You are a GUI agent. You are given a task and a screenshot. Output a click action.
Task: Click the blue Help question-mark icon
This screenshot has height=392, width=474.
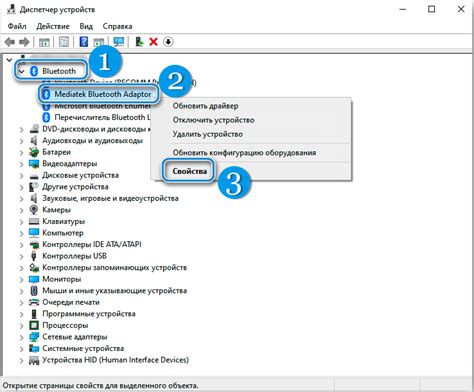(x=84, y=42)
